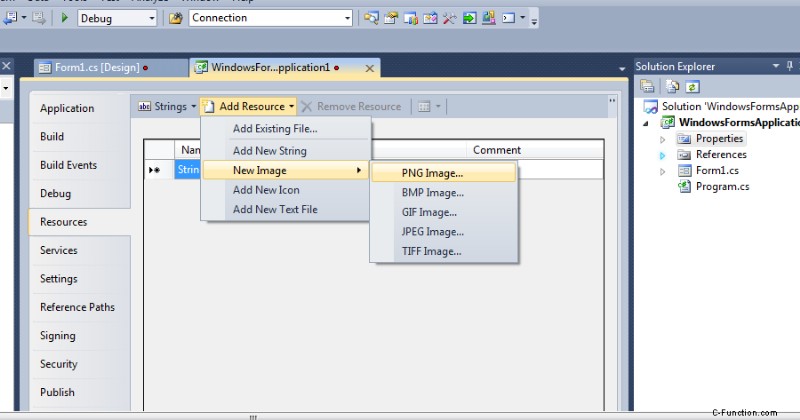Screen dimensions: 800x420
Task: Open the Settings page tab
Action: pyautogui.click(x=58, y=279)
